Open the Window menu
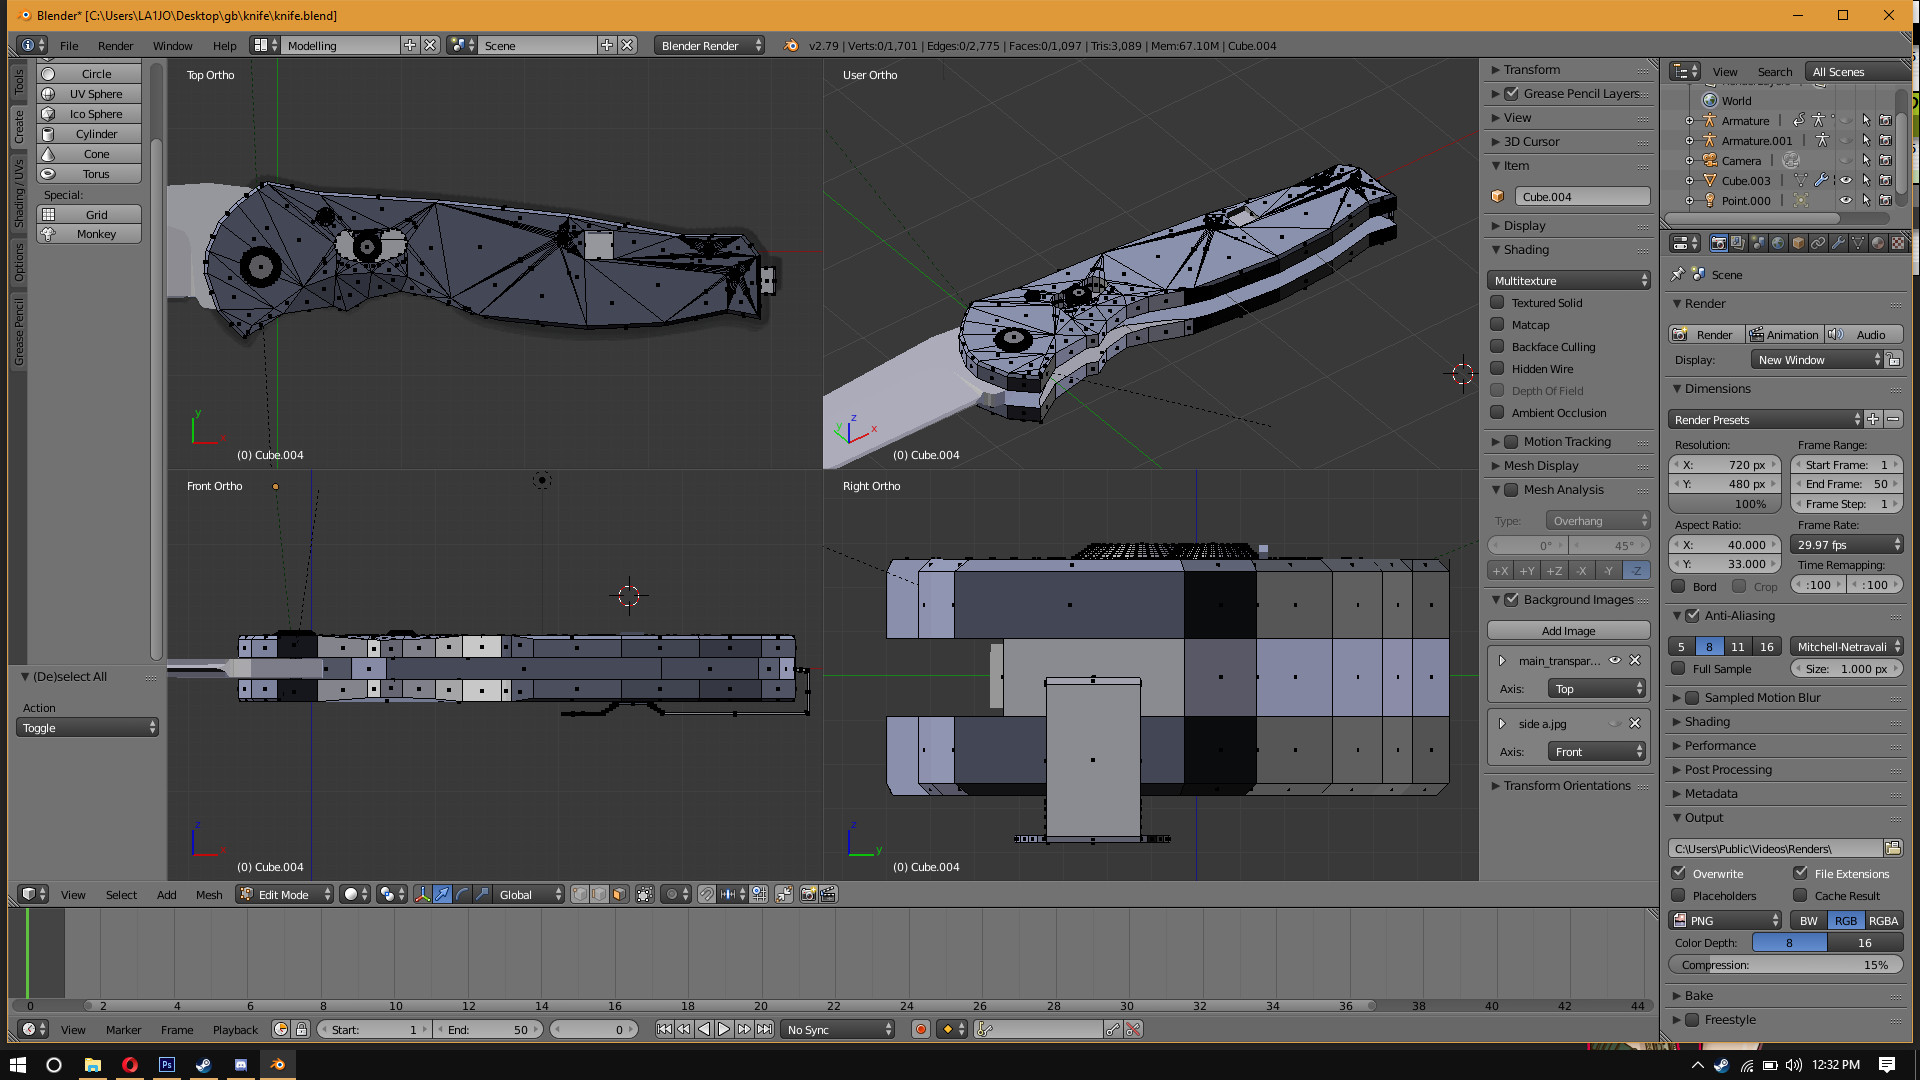 tap(171, 45)
